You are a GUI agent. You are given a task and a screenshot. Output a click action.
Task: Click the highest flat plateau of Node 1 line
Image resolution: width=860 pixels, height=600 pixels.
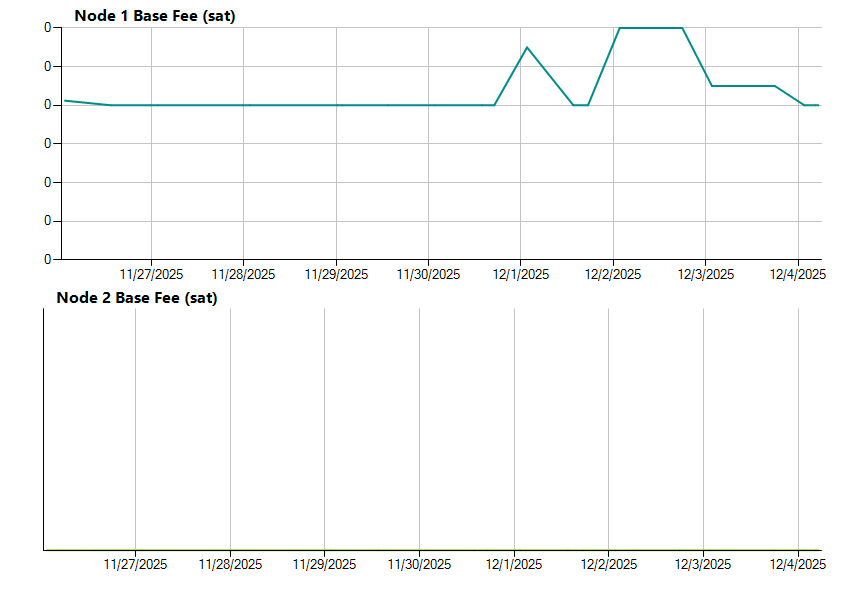click(x=650, y=28)
